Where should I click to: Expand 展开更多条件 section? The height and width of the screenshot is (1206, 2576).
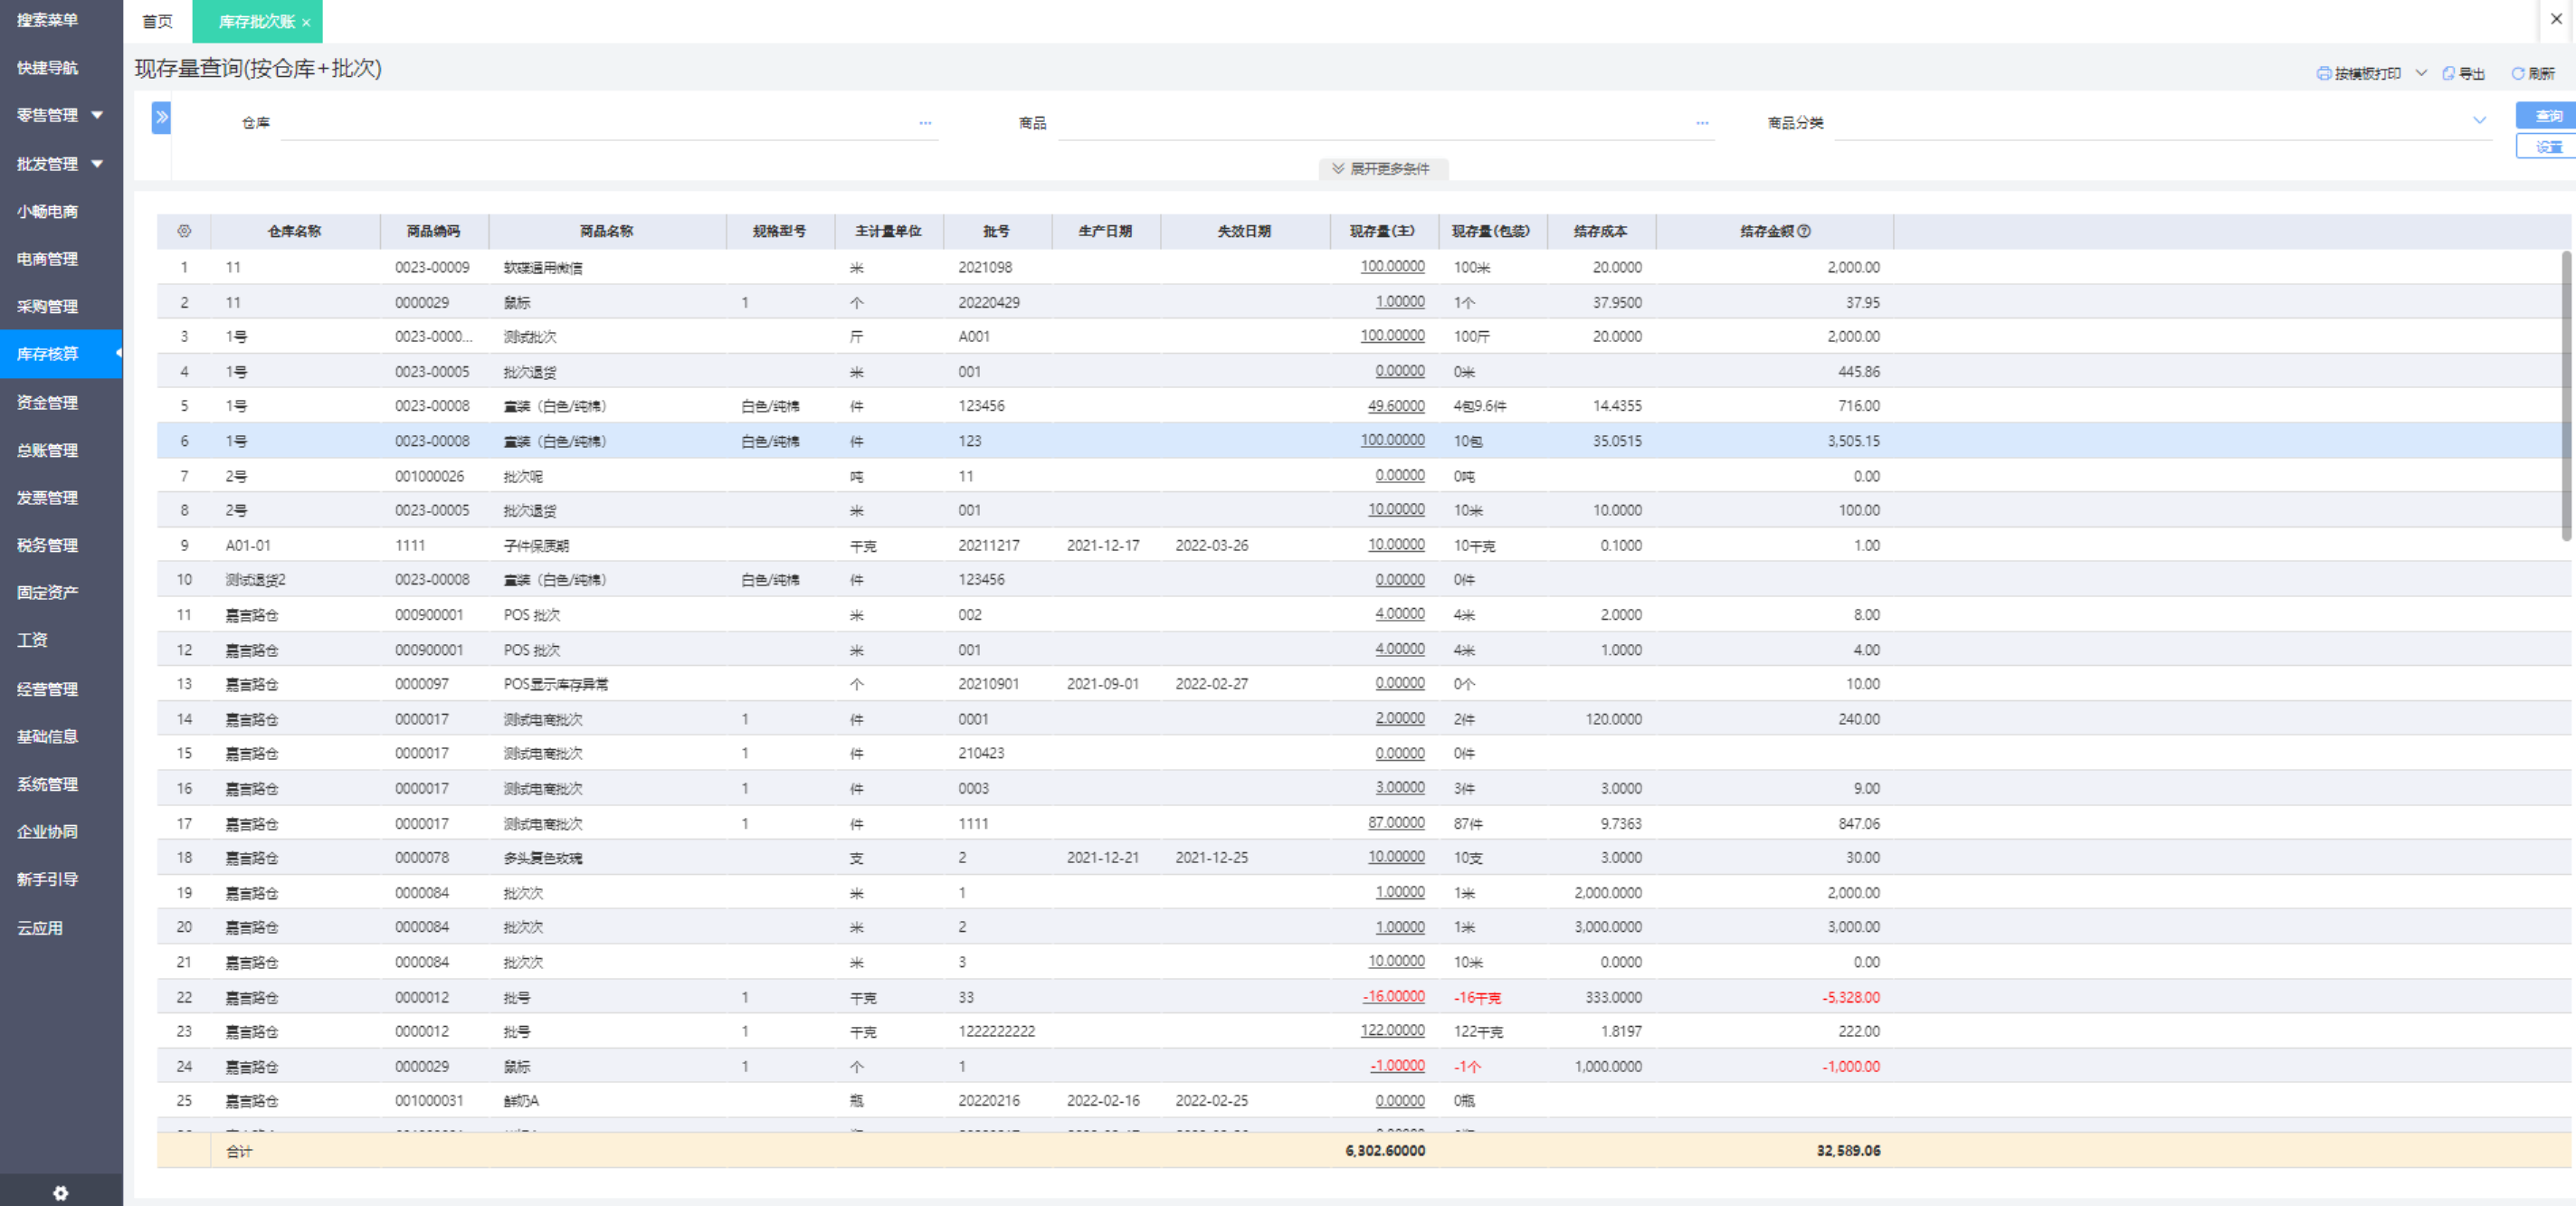coord(1382,167)
